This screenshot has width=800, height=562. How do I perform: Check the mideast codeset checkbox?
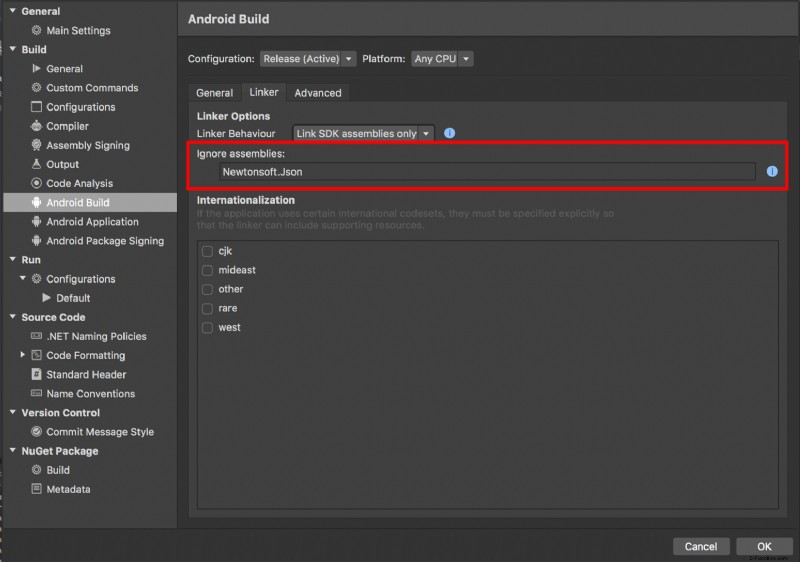click(x=207, y=270)
